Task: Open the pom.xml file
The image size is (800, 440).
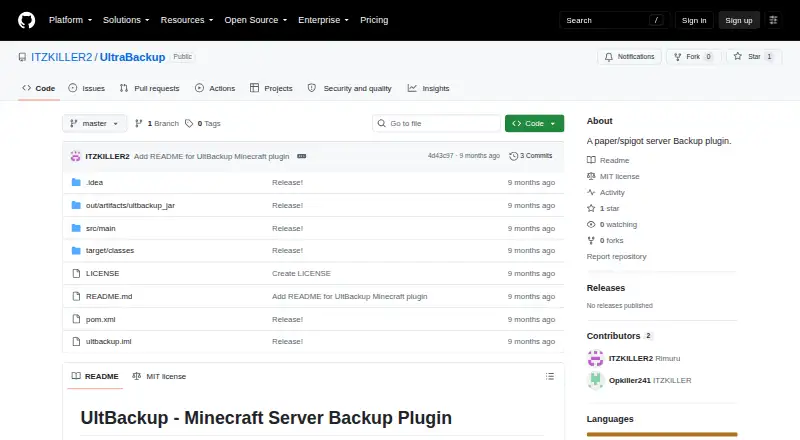Action: (101, 320)
